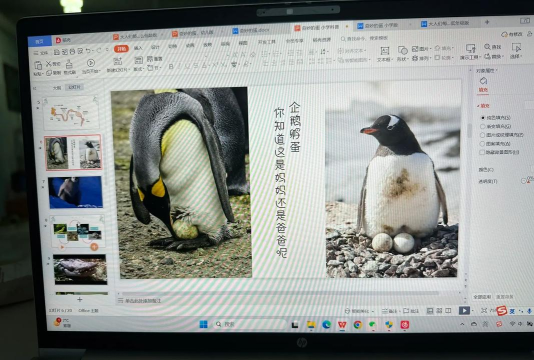The height and width of the screenshot is (360, 534).
Task: Expand the Picture (图片) insert dropdown
Action: [421, 49]
